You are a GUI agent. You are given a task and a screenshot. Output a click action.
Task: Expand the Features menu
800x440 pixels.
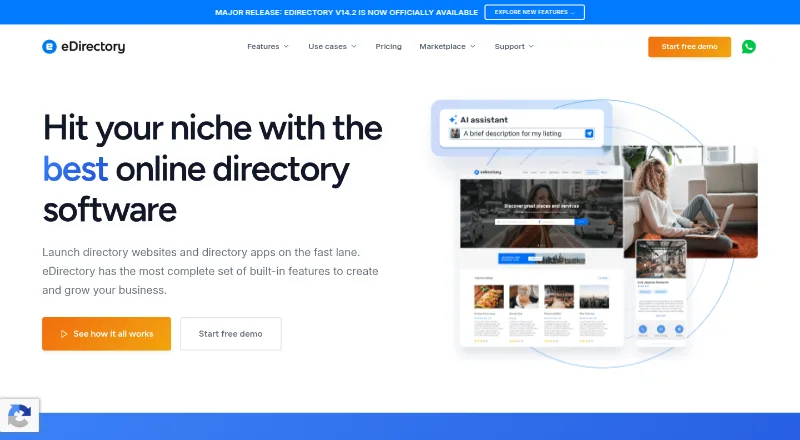coord(268,46)
